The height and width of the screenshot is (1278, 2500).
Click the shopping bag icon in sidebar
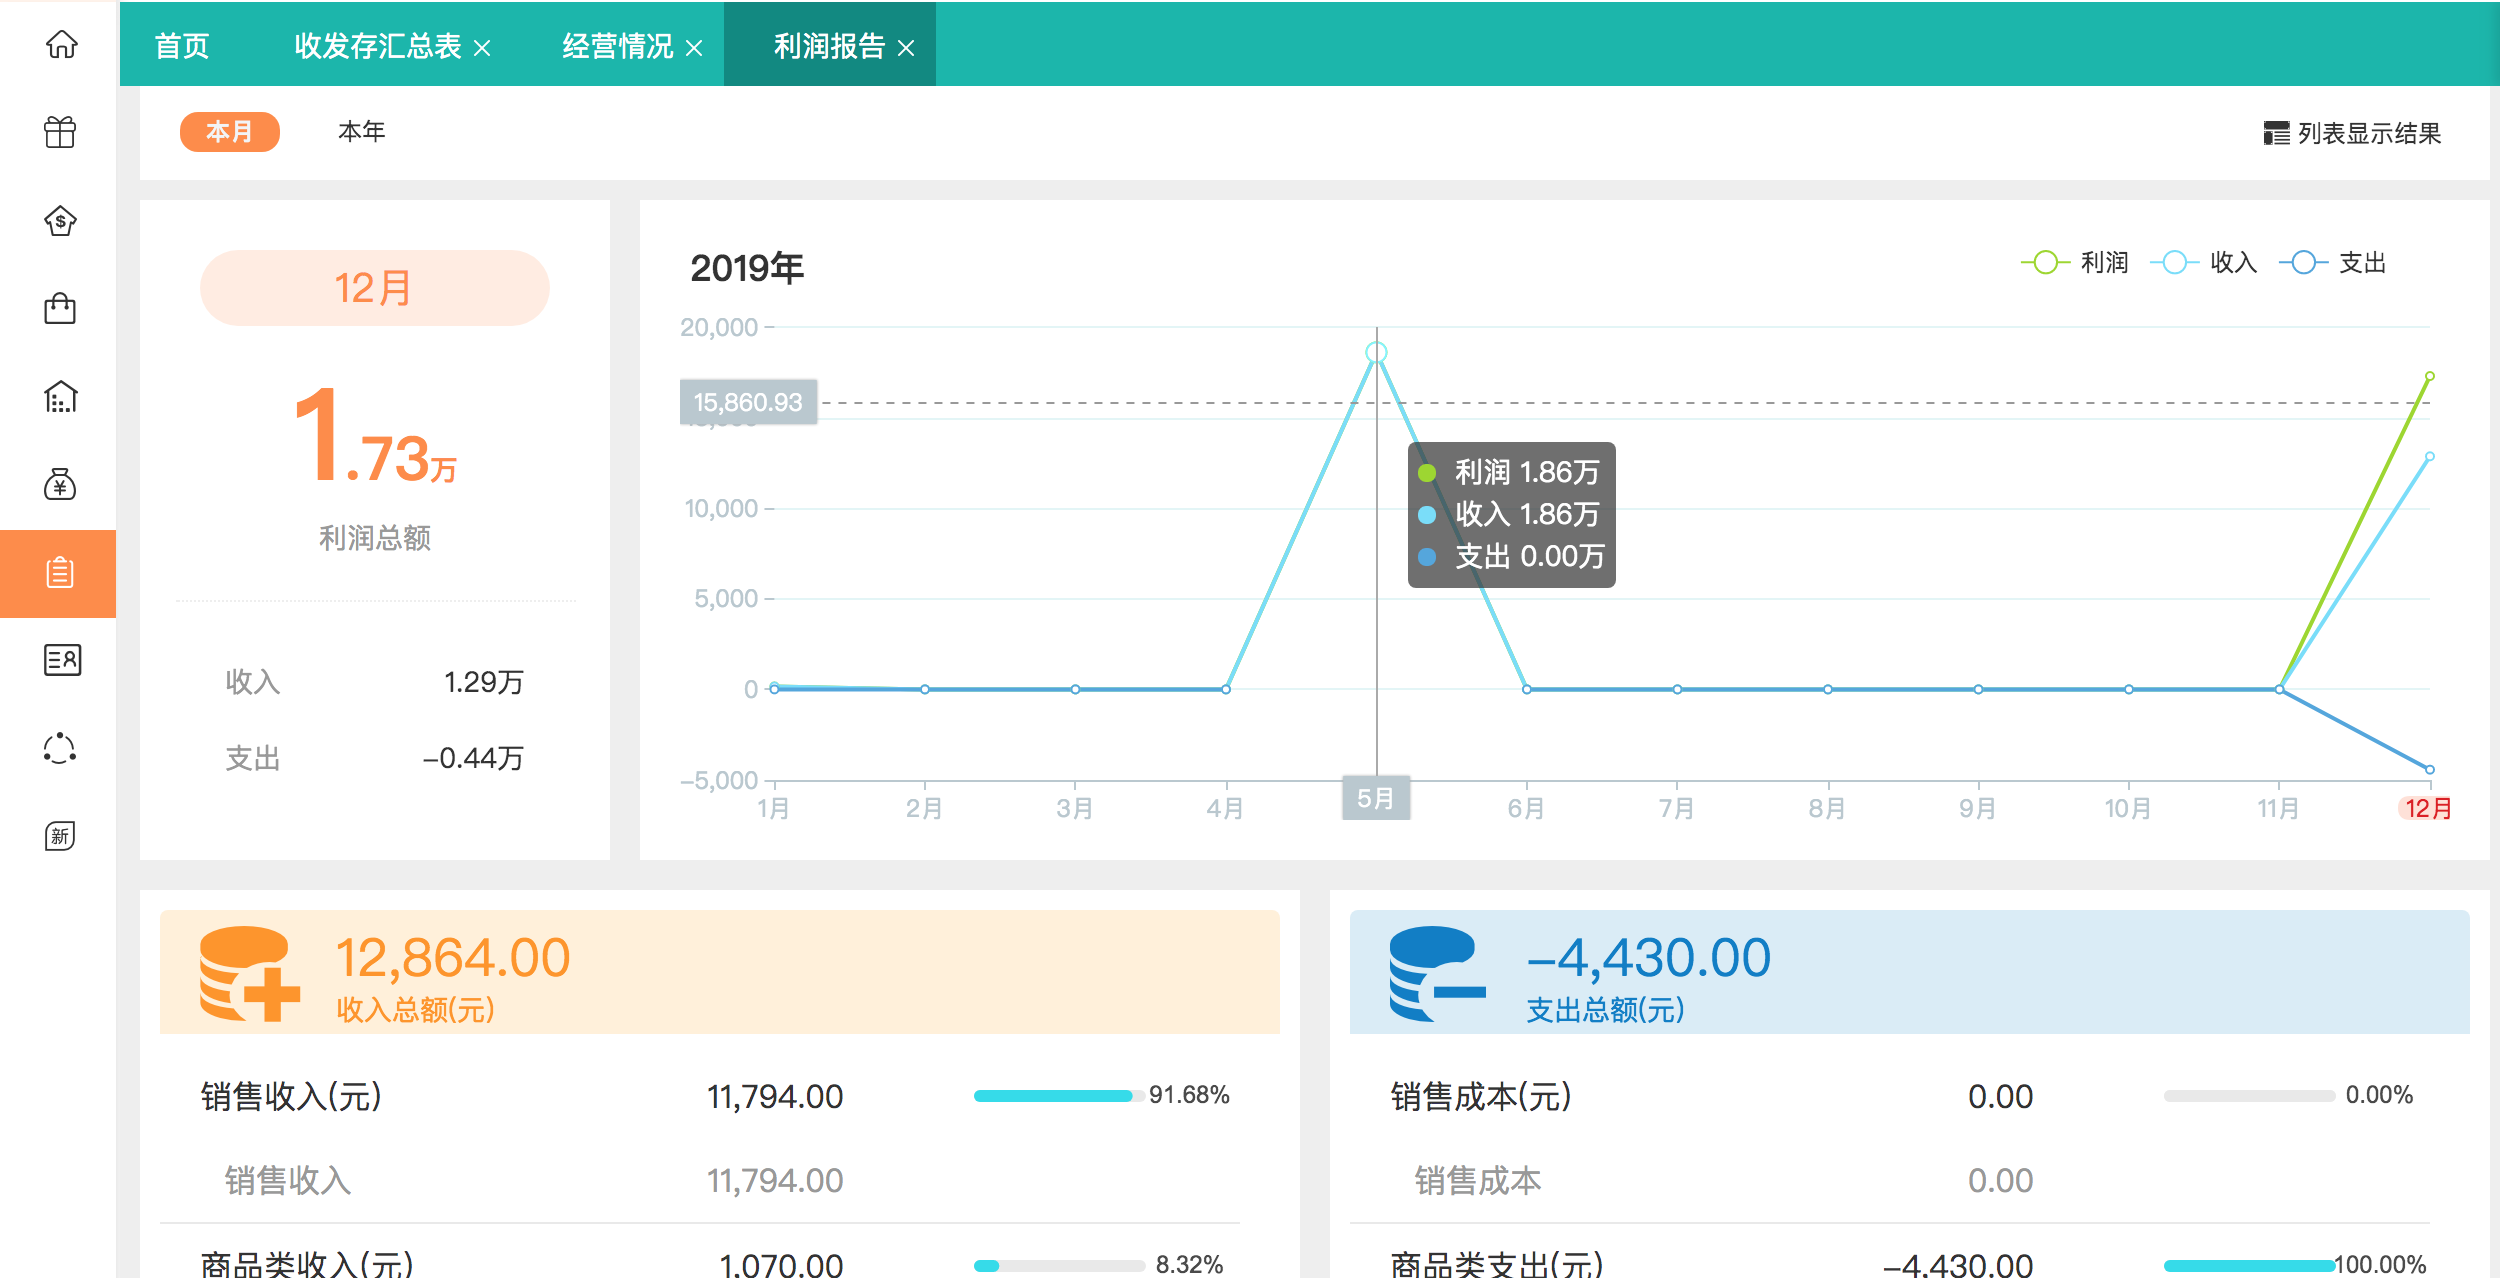(x=62, y=308)
